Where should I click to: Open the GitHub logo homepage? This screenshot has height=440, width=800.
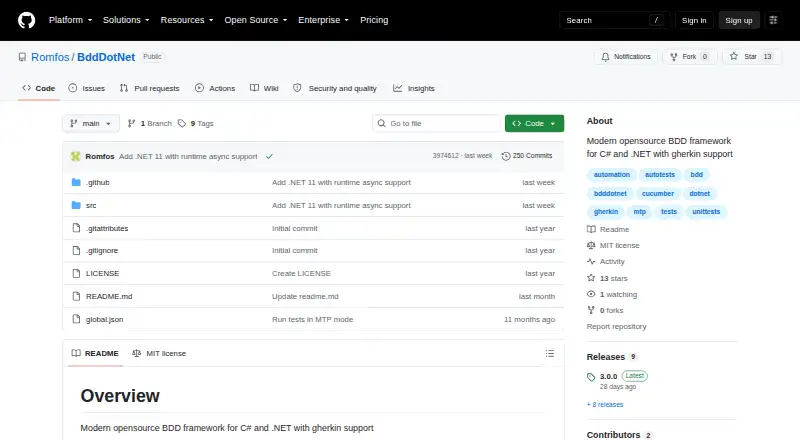coord(27,20)
